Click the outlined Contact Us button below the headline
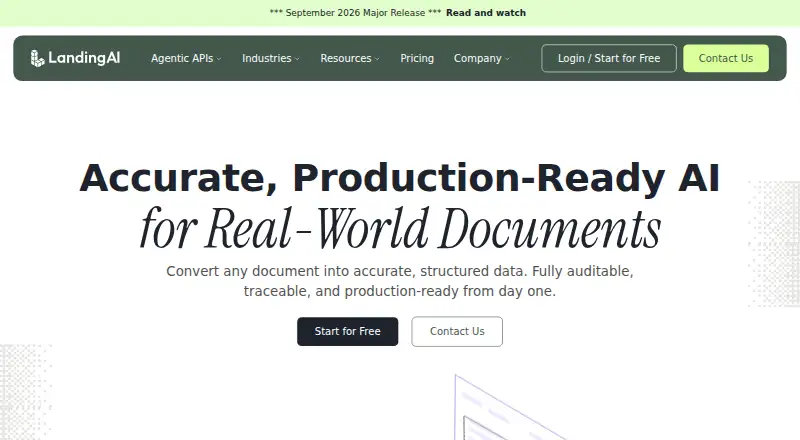Image resolution: width=800 pixels, height=440 pixels. pos(457,331)
